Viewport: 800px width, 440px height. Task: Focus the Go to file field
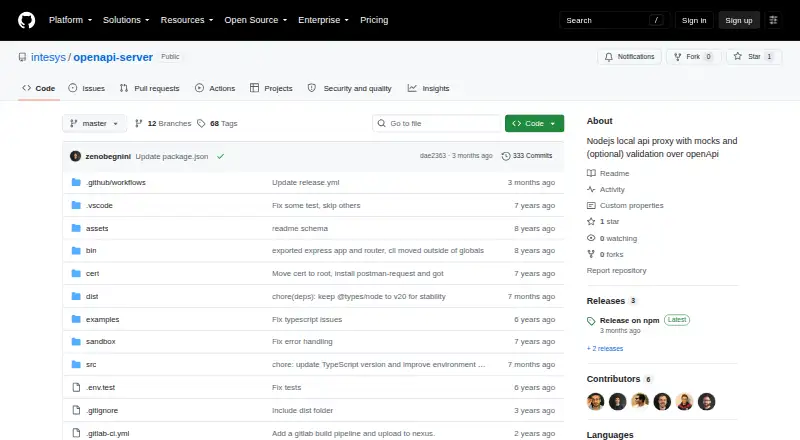pos(437,124)
